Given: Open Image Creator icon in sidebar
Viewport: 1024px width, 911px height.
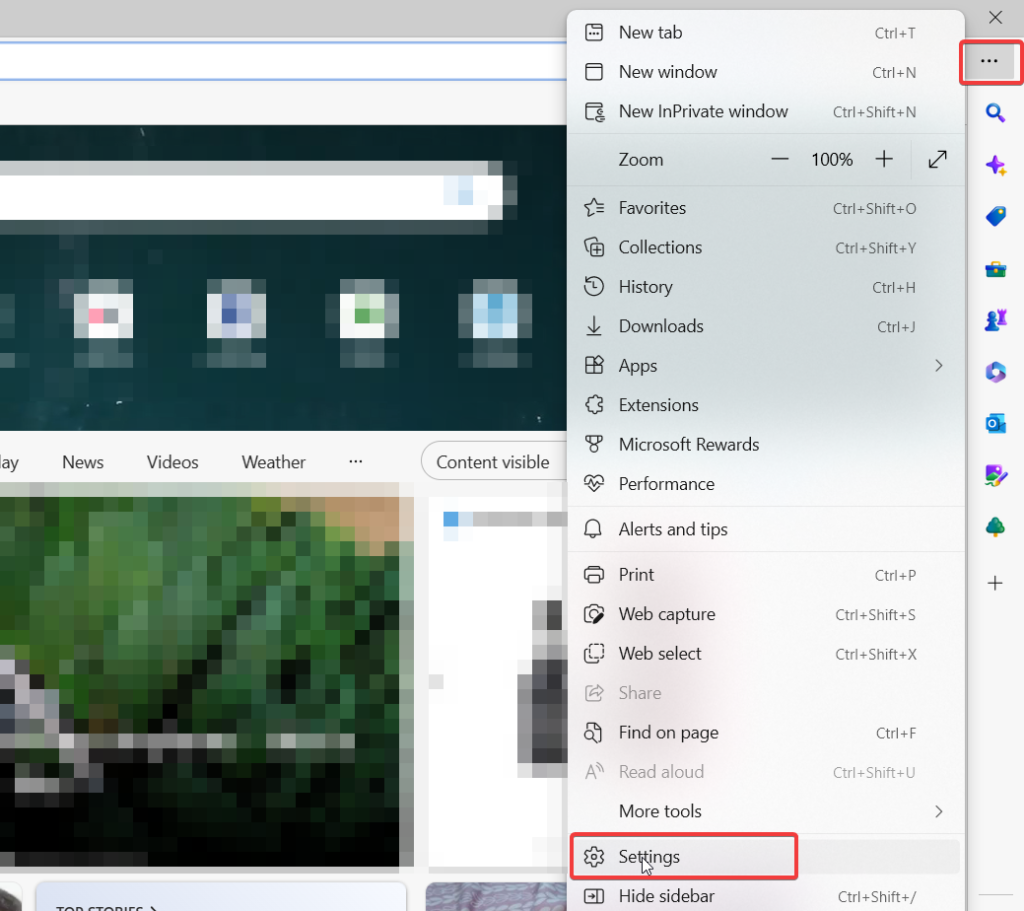Looking at the screenshot, I should [995, 475].
